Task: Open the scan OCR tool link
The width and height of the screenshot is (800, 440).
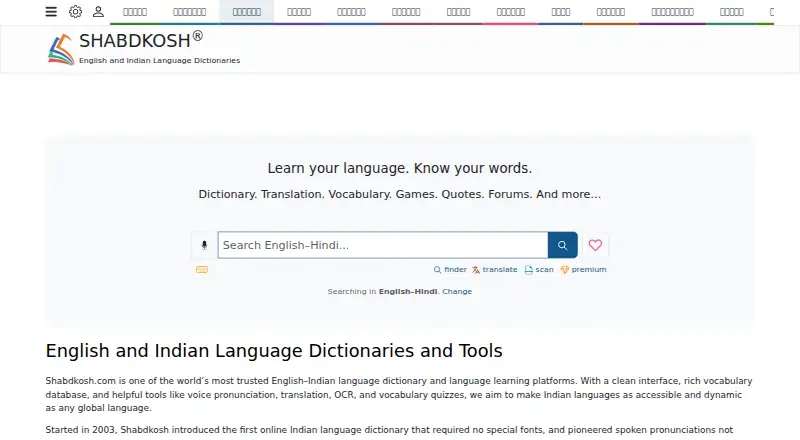Action: pyautogui.click(x=539, y=270)
